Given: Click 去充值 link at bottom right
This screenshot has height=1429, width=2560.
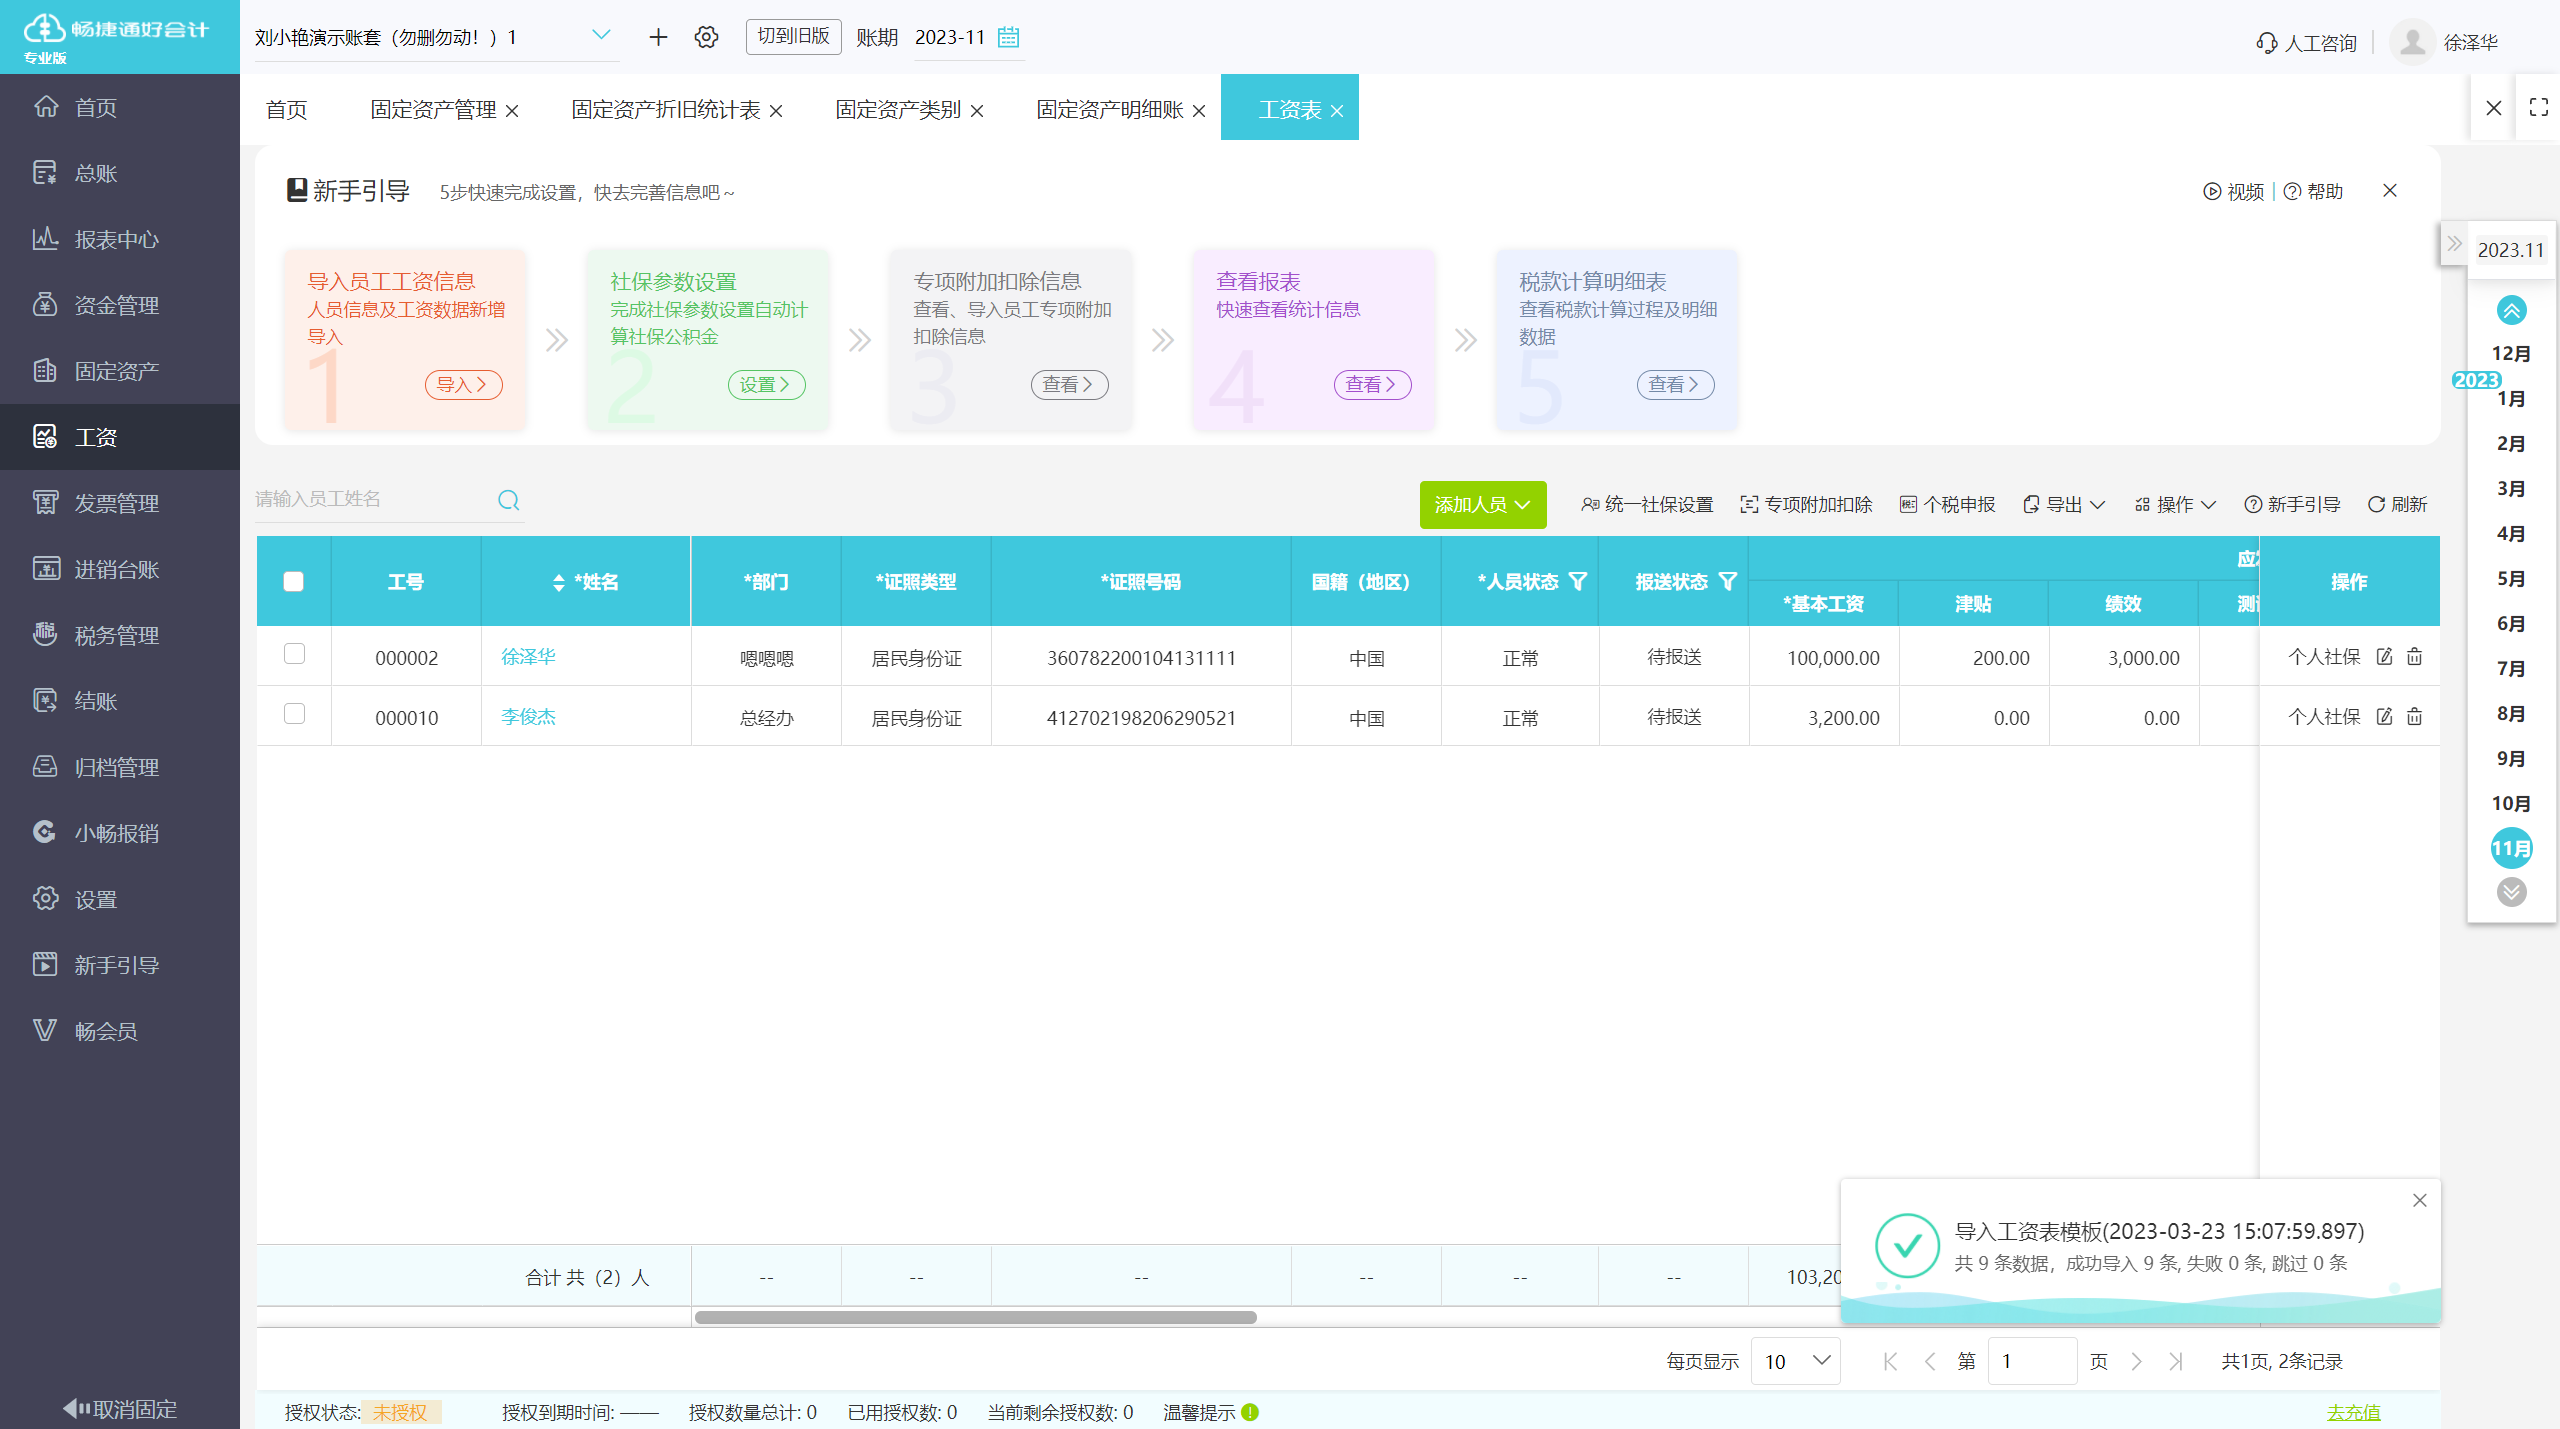Looking at the screenshot, I should (2354, 1411).
